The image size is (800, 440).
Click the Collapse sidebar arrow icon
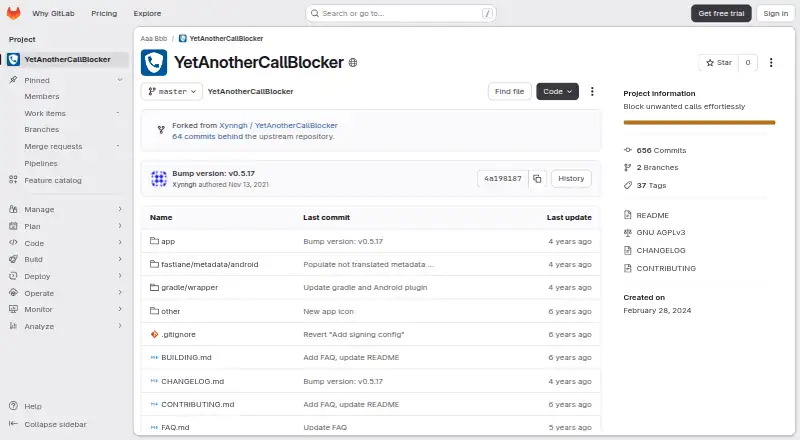pos(13,424)
